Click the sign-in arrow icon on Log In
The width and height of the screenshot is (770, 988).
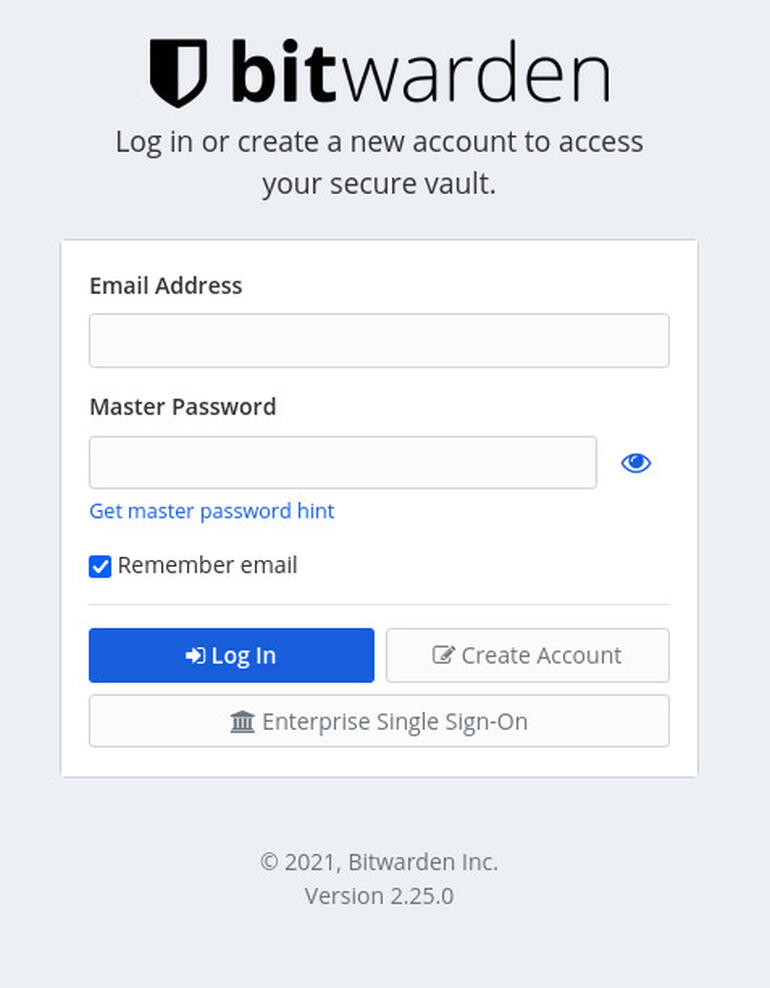click(195, 656)
